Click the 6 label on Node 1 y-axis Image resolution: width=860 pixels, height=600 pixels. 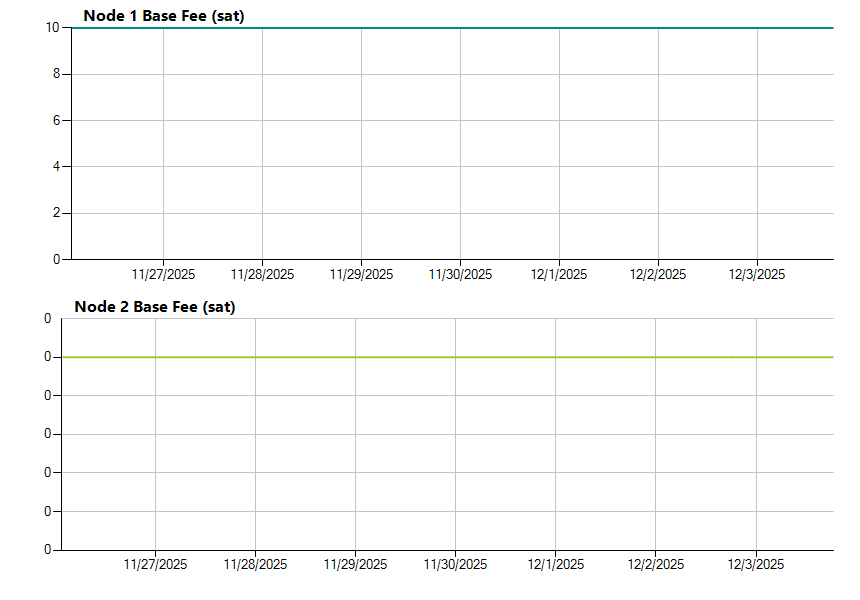(x=57, y=120)
